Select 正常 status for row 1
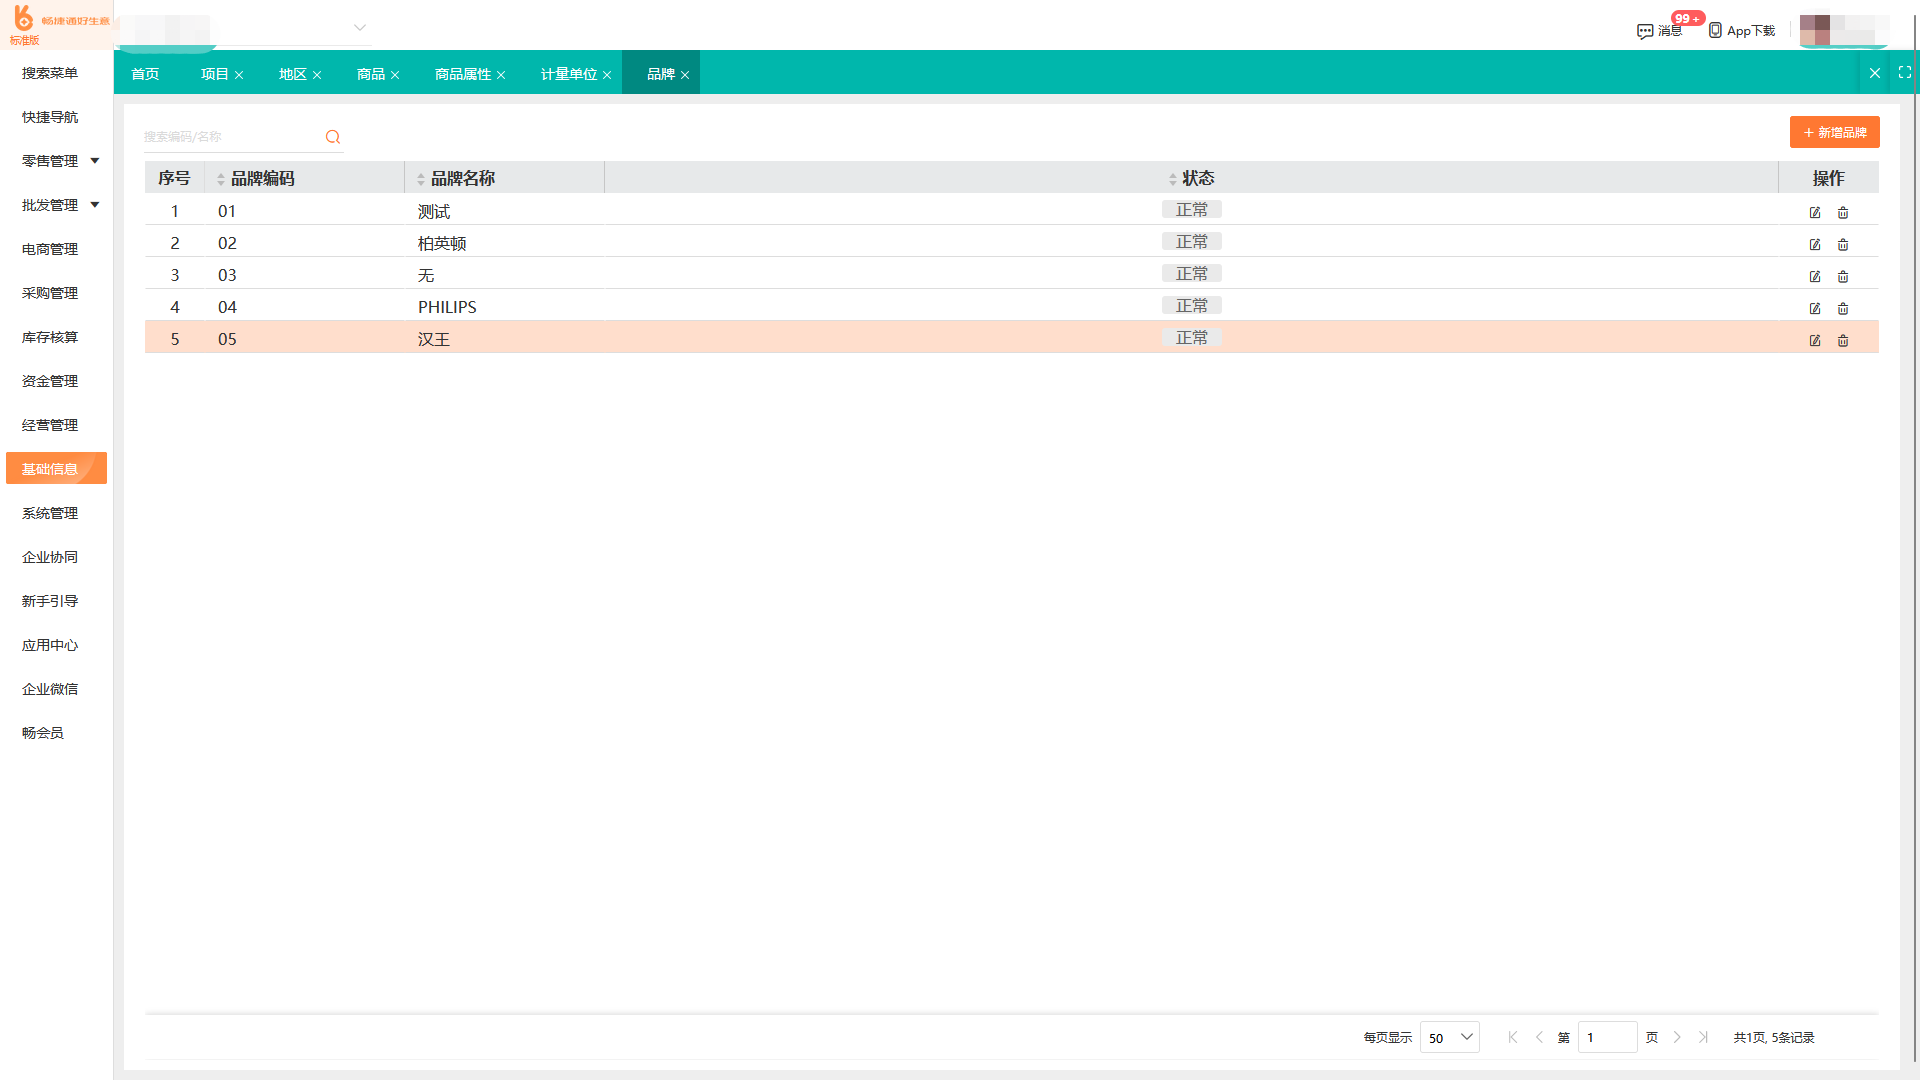The image size is (1920, 1080). click(x=1191, y=210)
